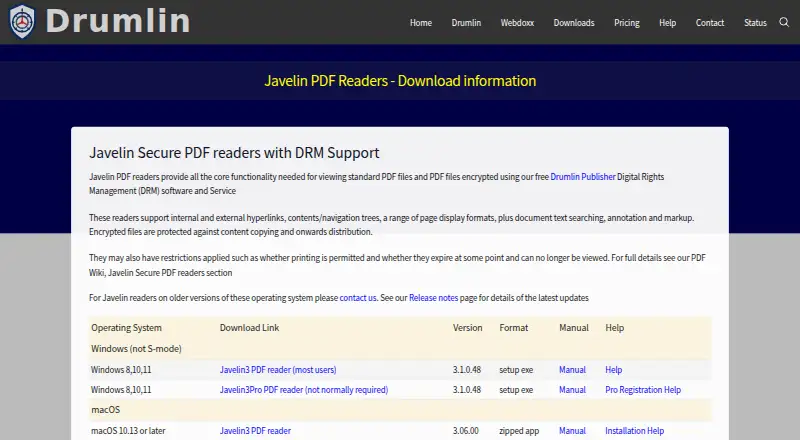The width and height of the screenshot is (800, 440).
Task: Download macOS Javelin3 PDF reader
Action: point(255,431)
